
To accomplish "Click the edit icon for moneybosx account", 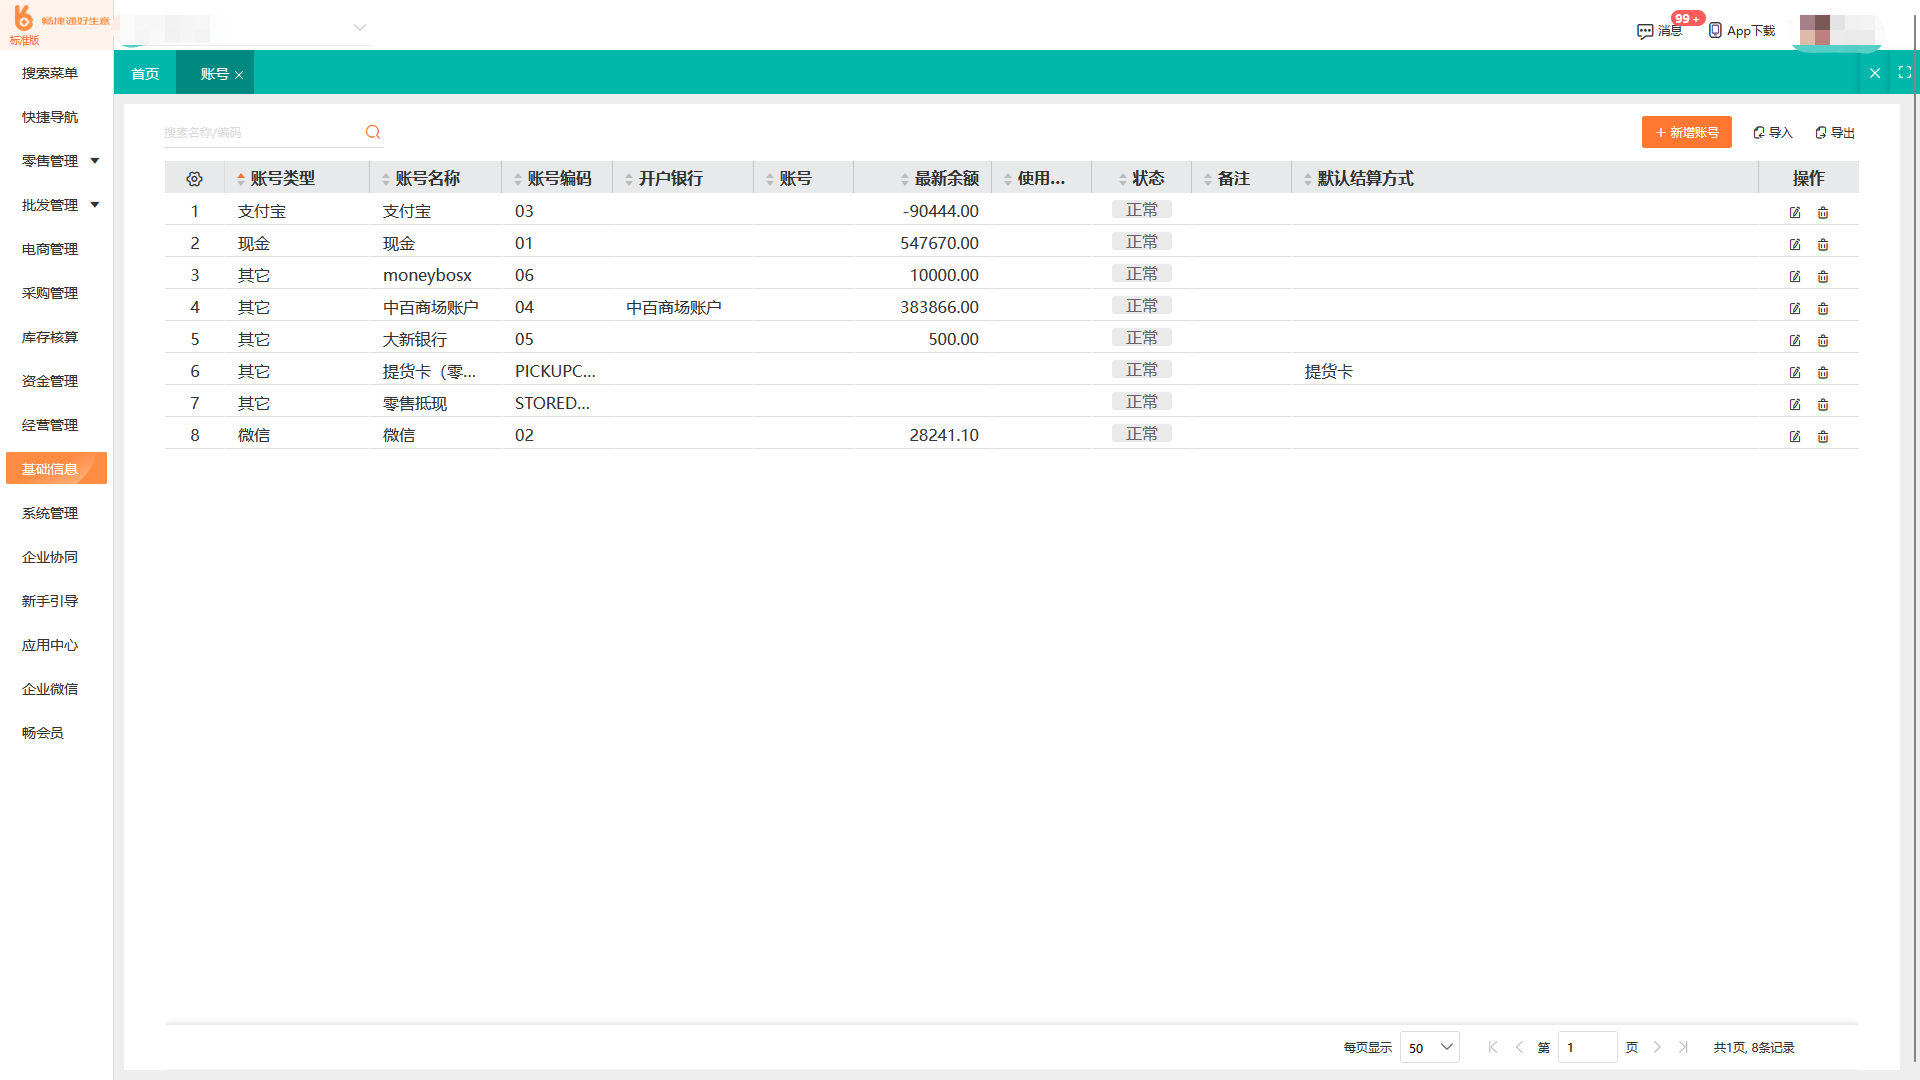I will [1795, 276].
